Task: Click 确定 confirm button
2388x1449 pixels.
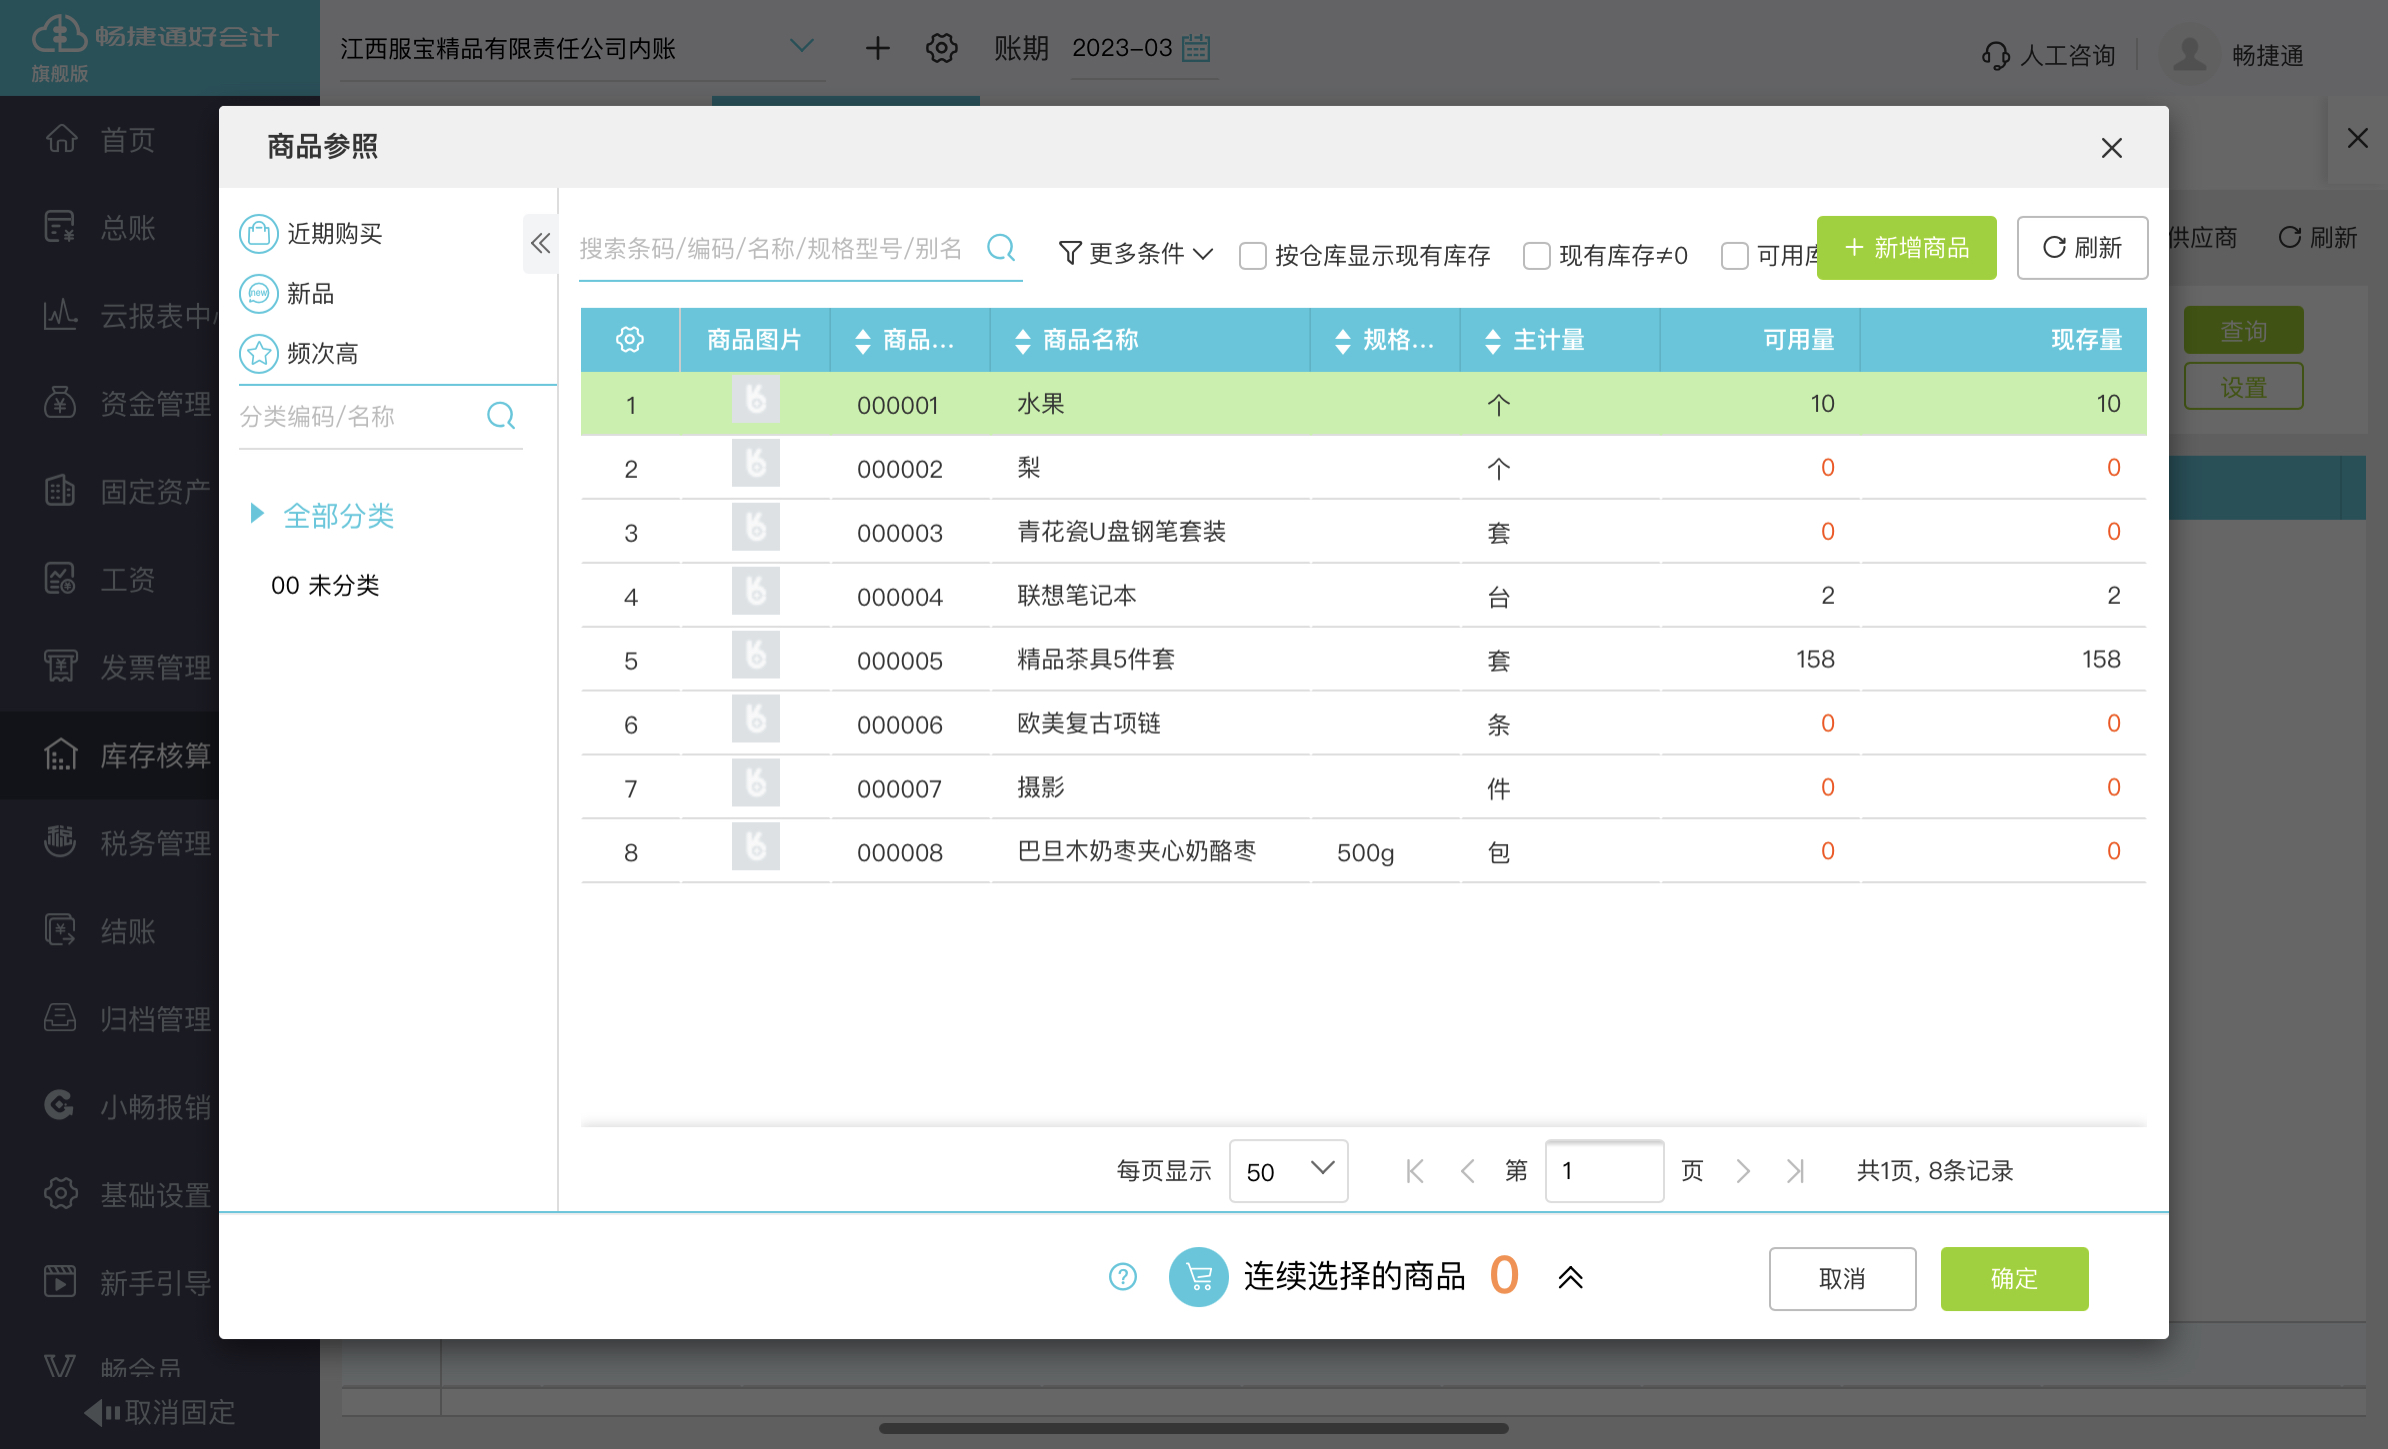Action: [x=2016, y=1275]
